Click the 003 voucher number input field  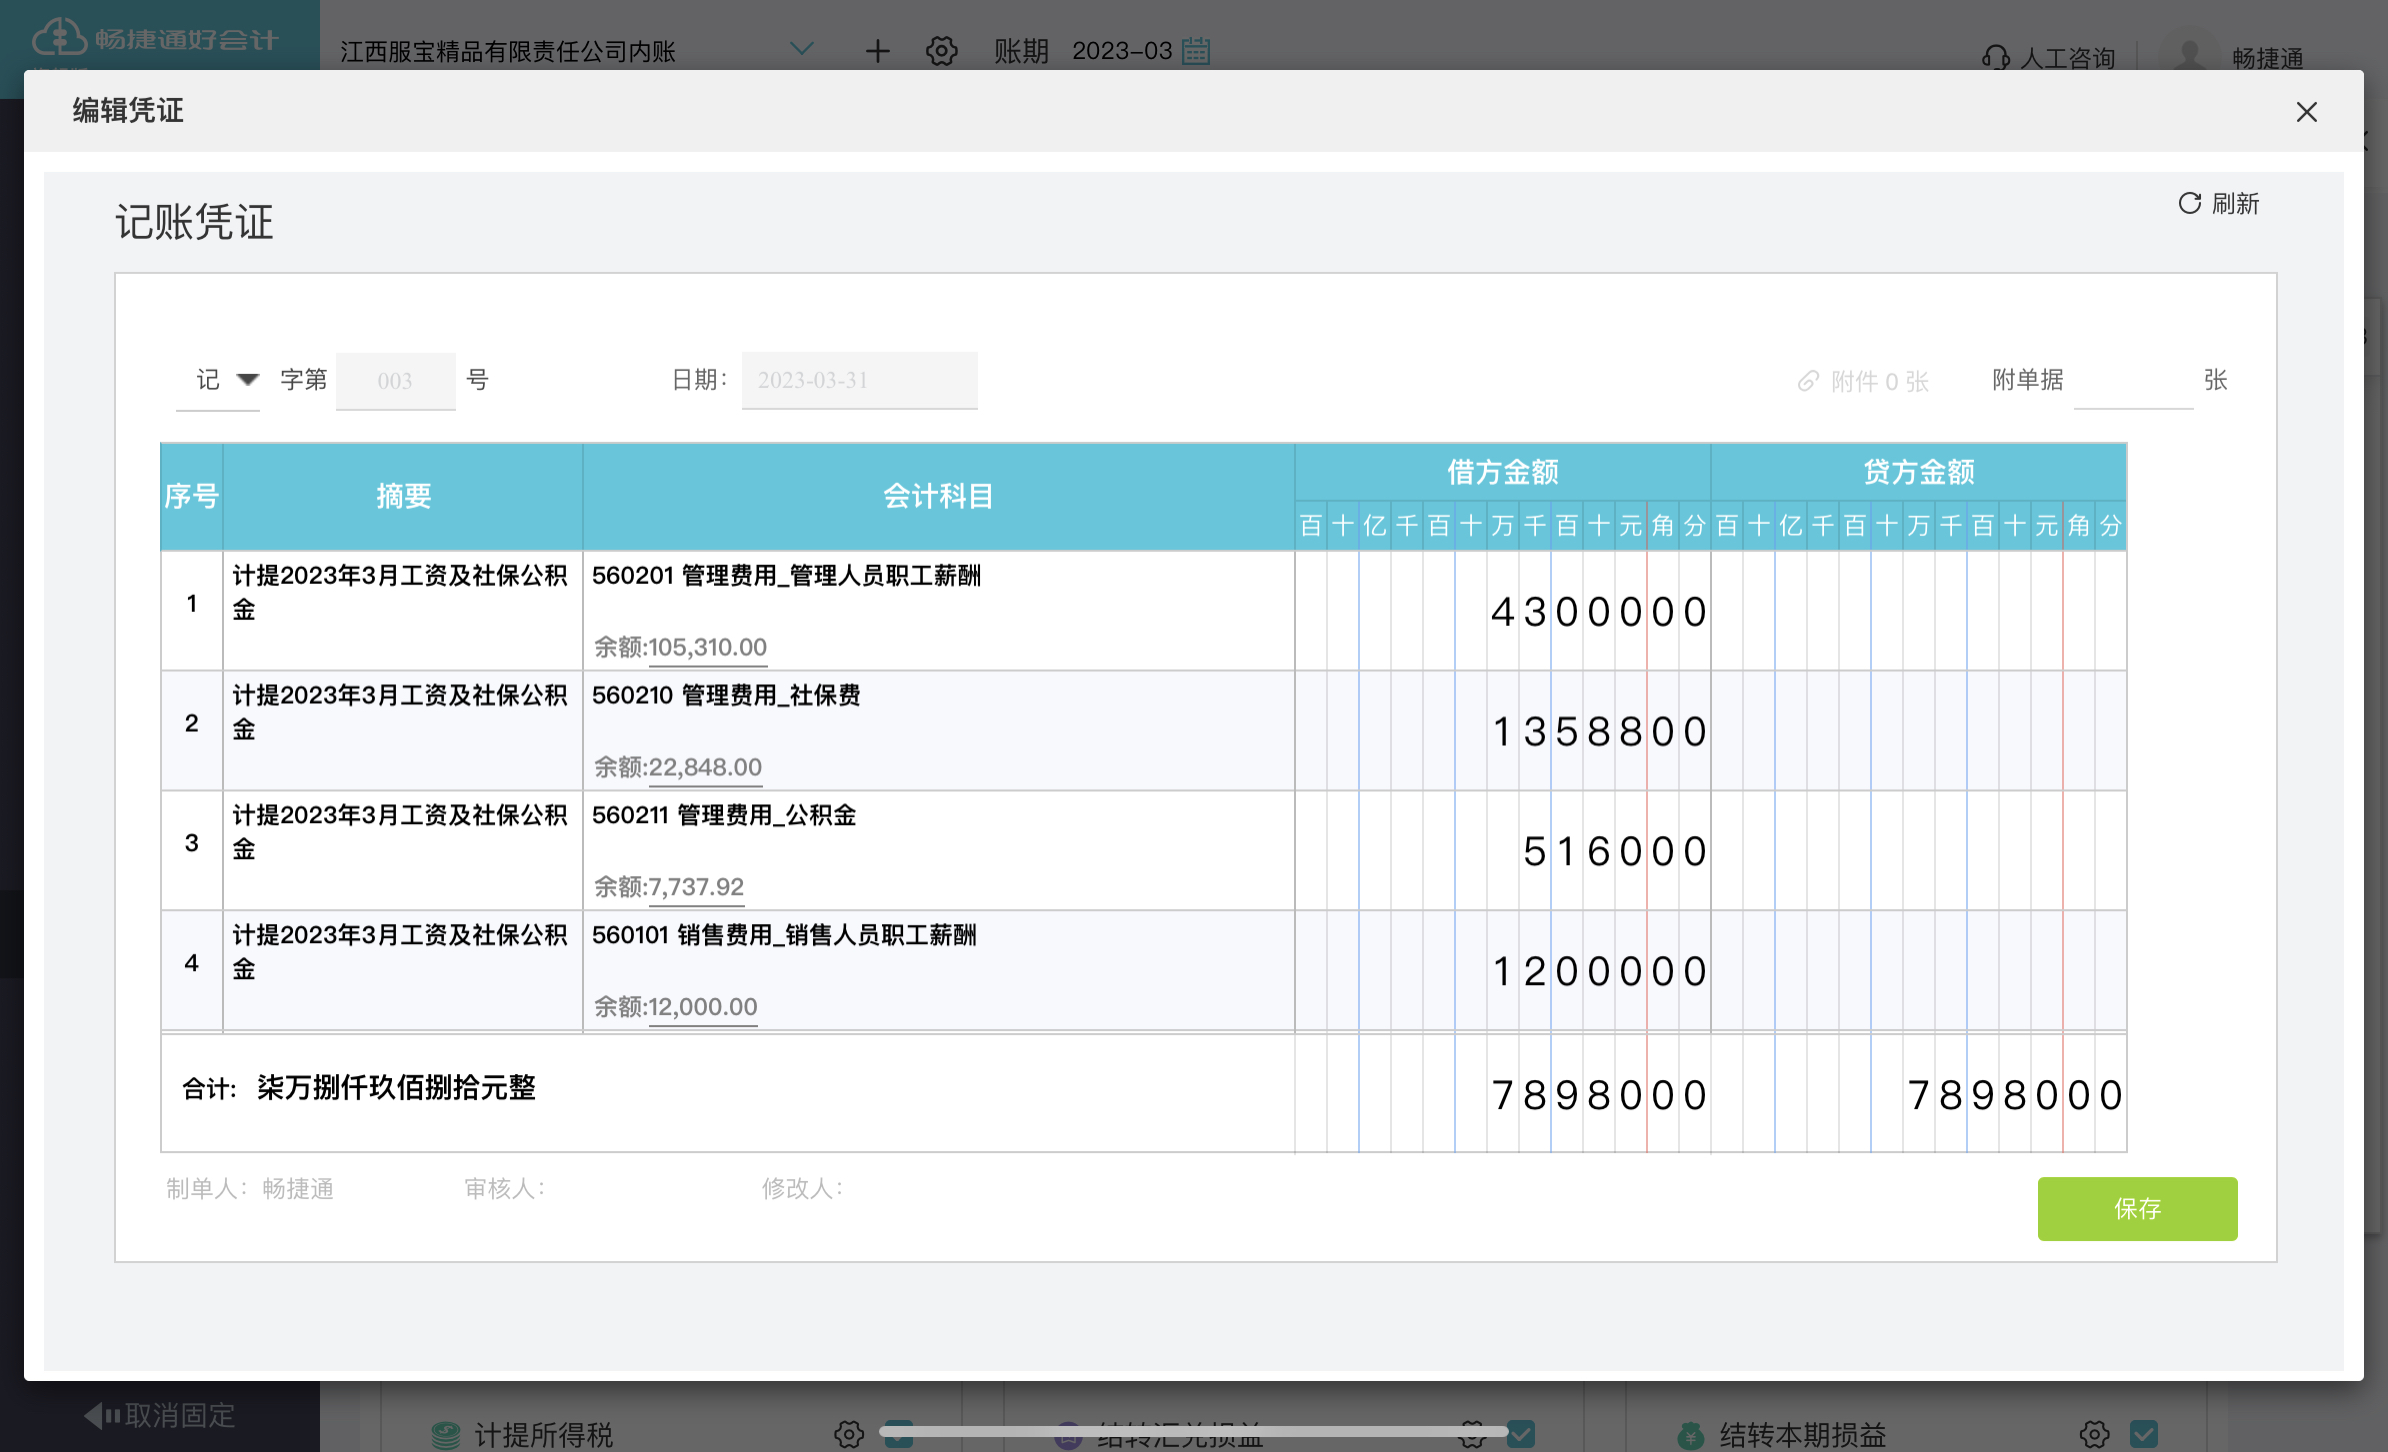point(396,380)
